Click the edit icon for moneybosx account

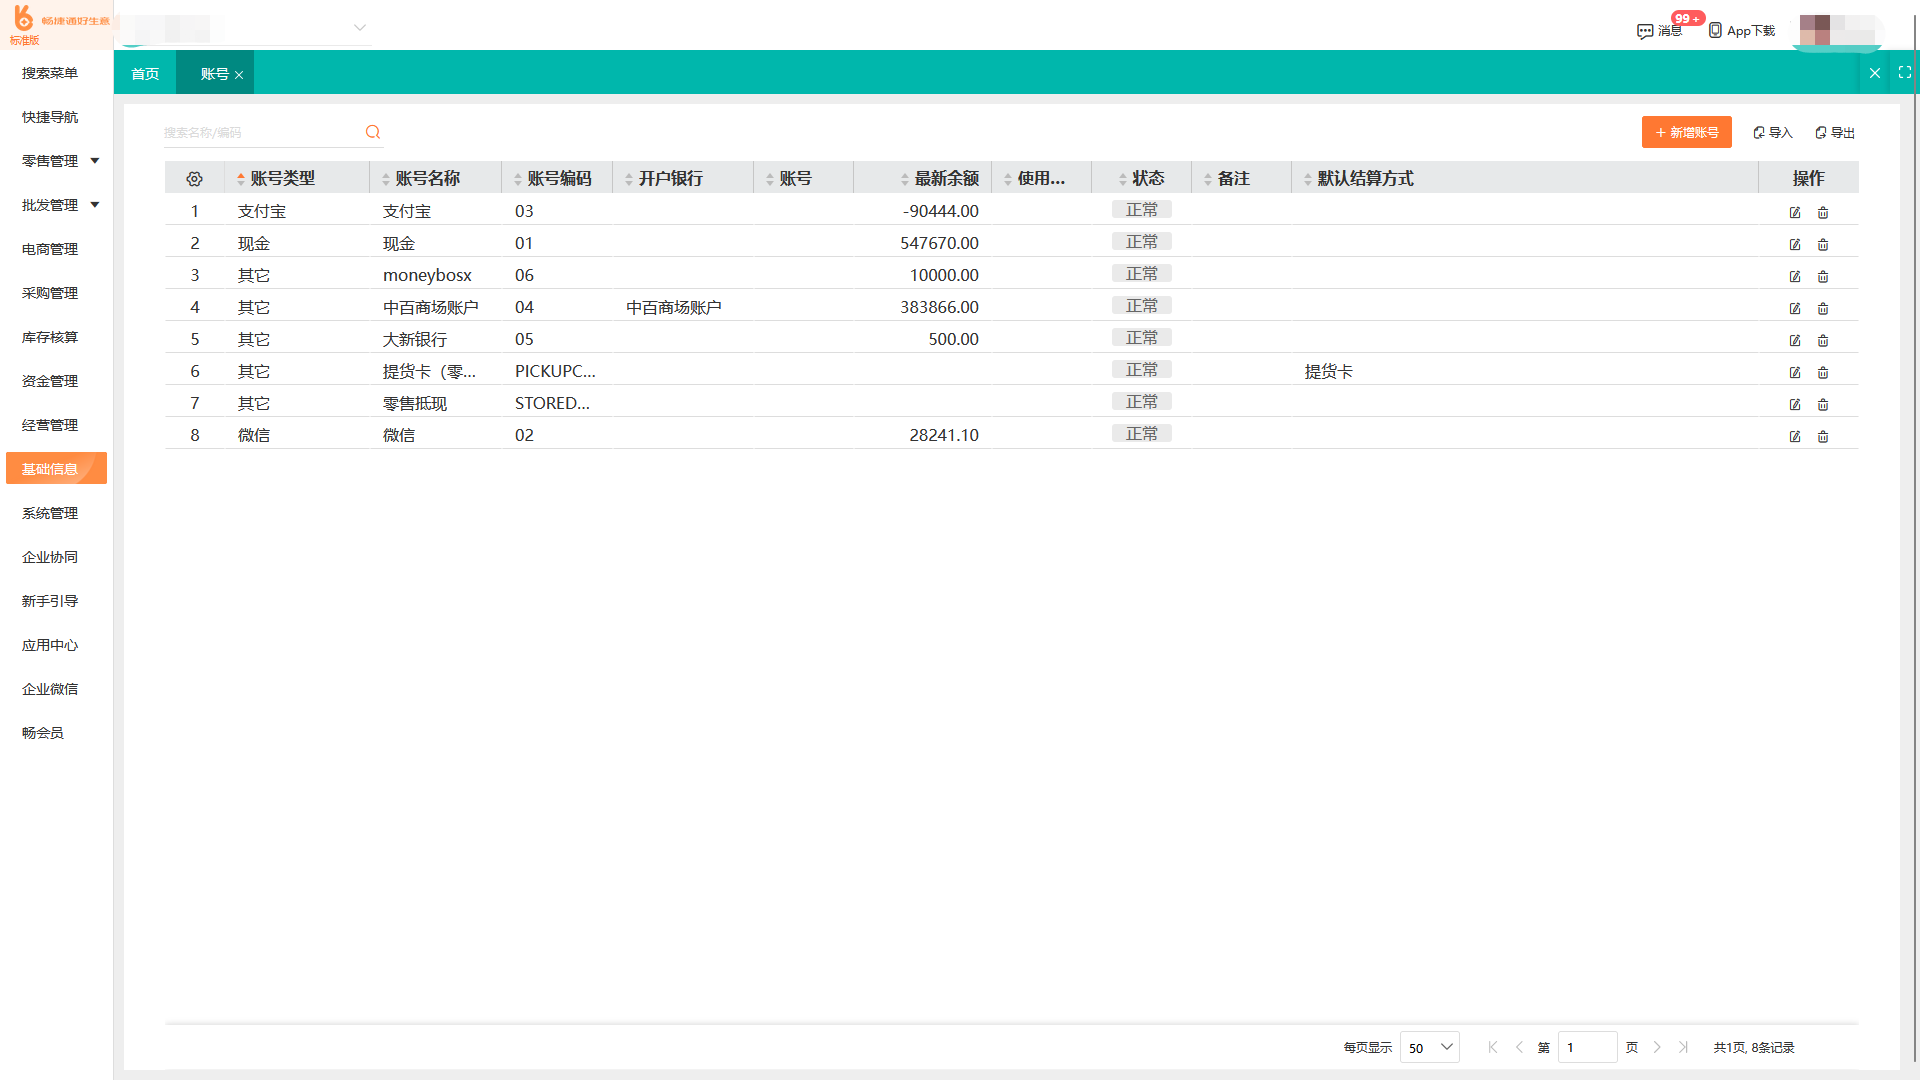point(1795,274)
